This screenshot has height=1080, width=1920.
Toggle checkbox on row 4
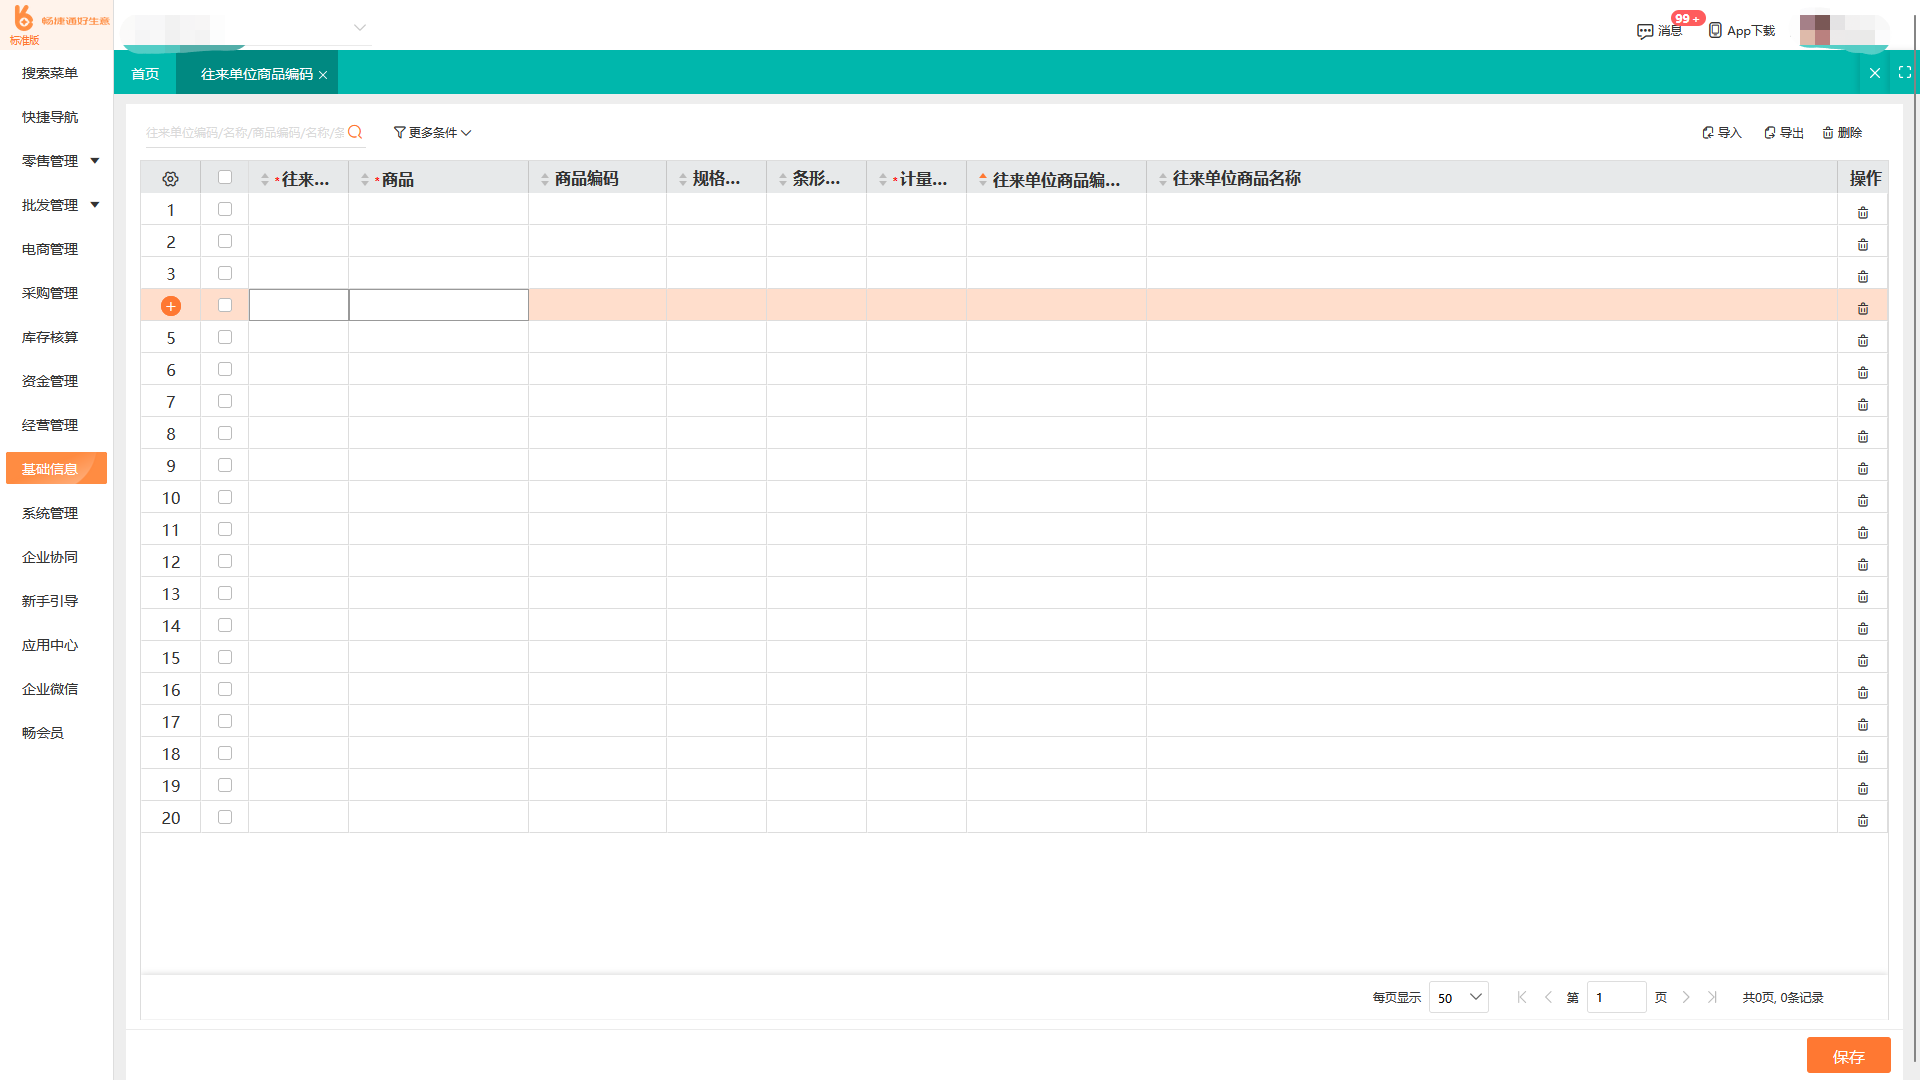click(x=224, y=305)
